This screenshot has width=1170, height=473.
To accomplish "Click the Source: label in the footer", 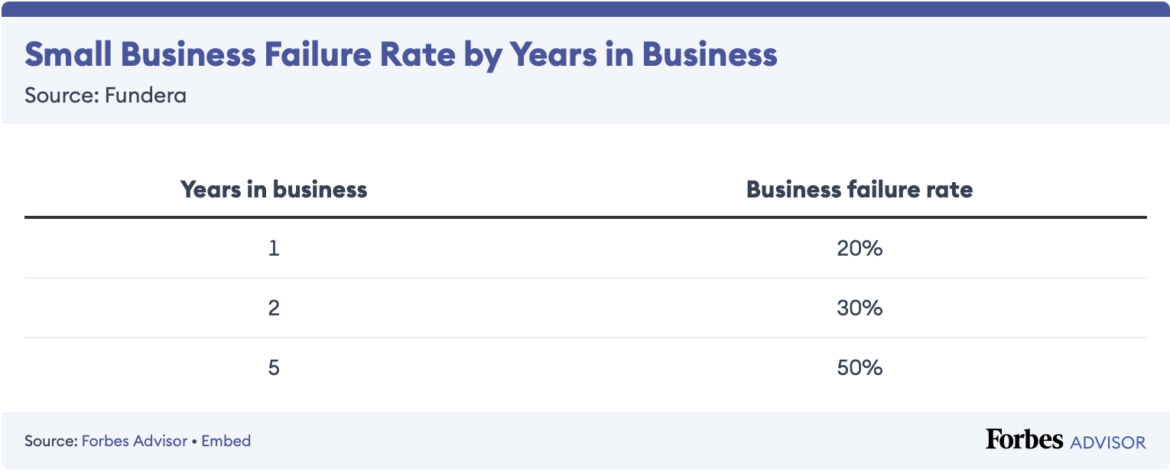I will point(51,441).
